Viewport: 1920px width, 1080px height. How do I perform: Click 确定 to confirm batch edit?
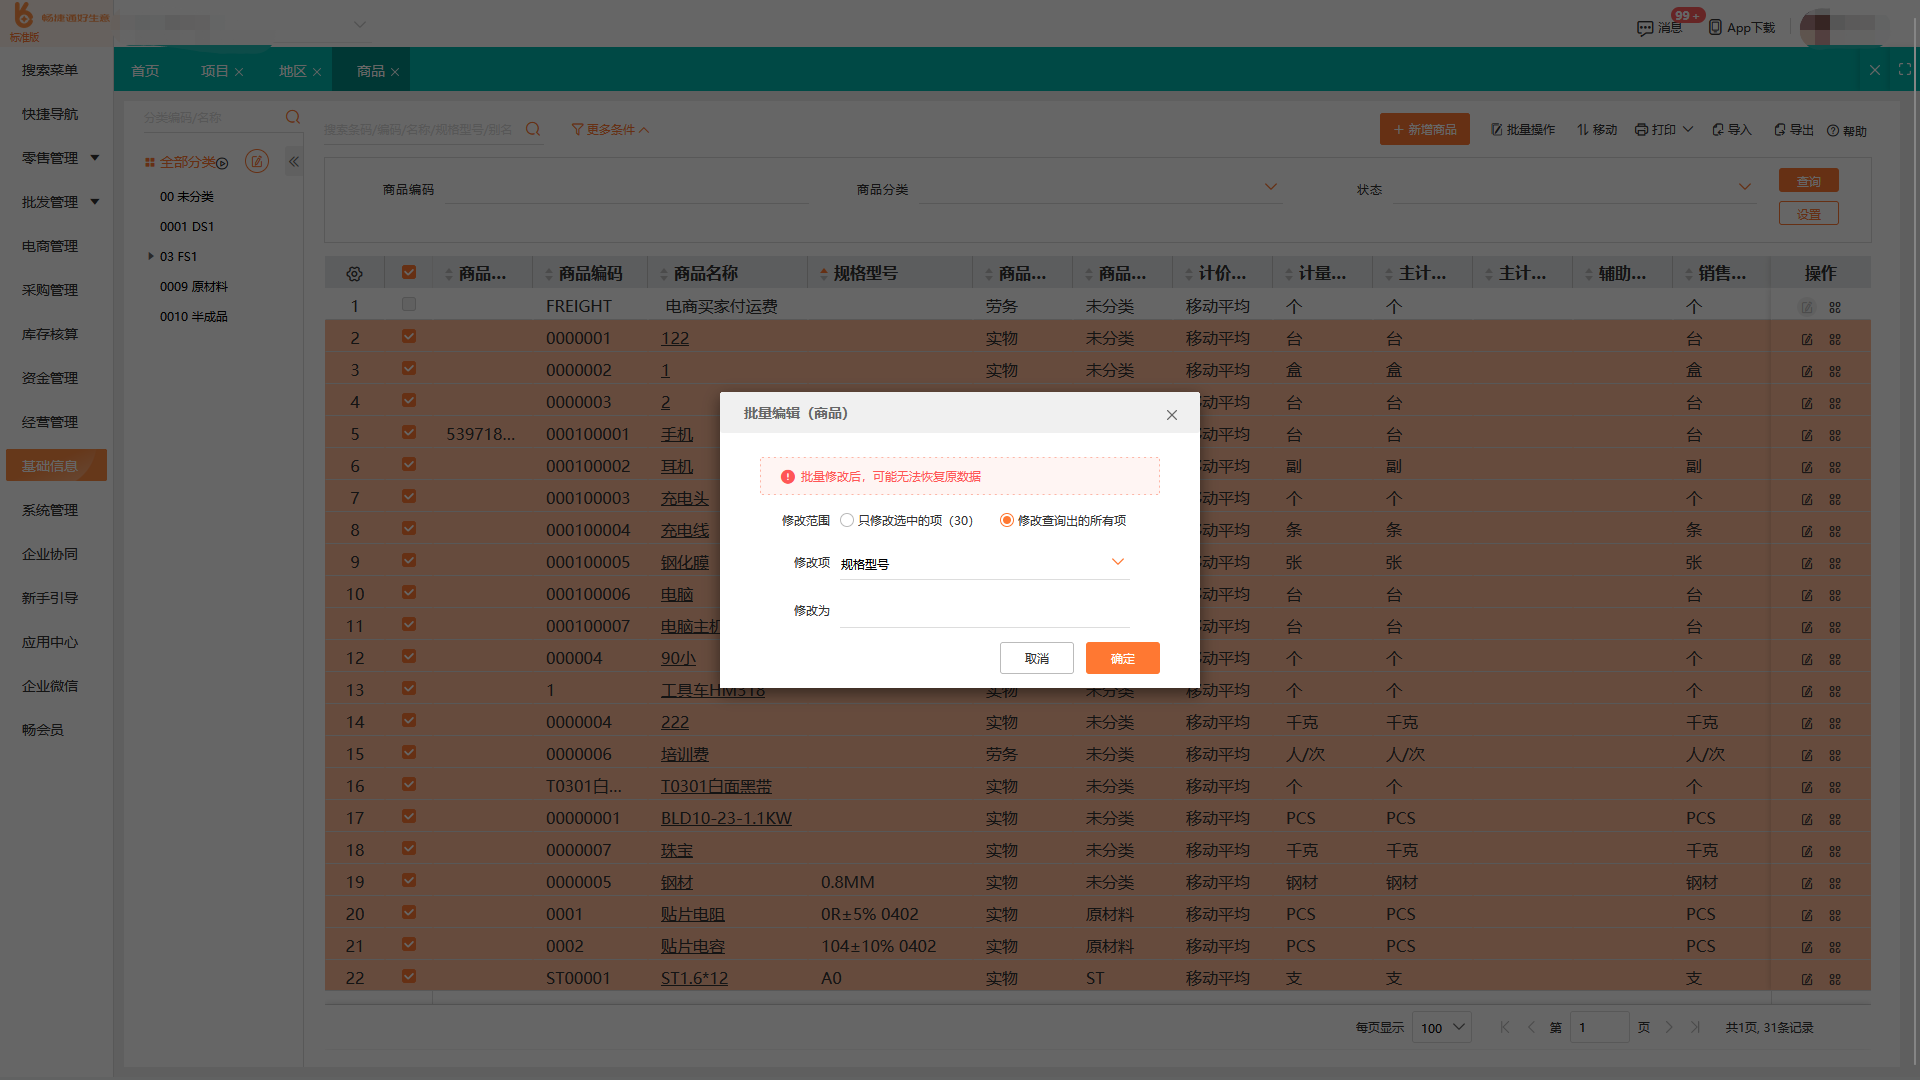tap(1122, 658)
